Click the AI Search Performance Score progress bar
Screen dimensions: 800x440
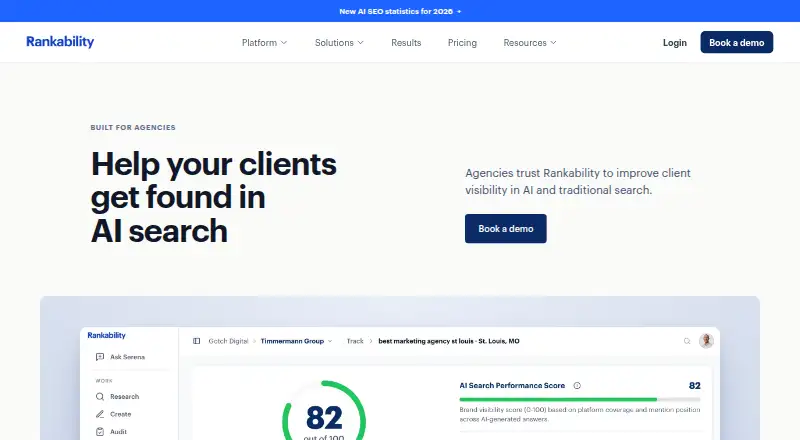(580, 399)
